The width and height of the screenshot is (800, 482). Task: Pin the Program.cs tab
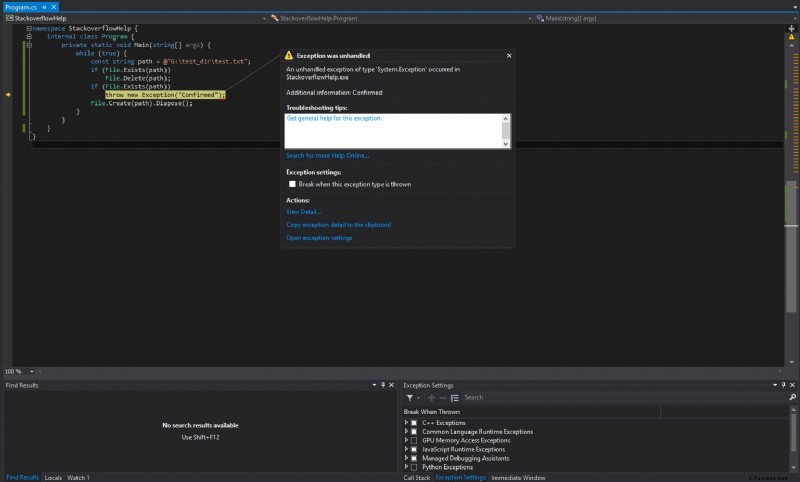[45, 7]
